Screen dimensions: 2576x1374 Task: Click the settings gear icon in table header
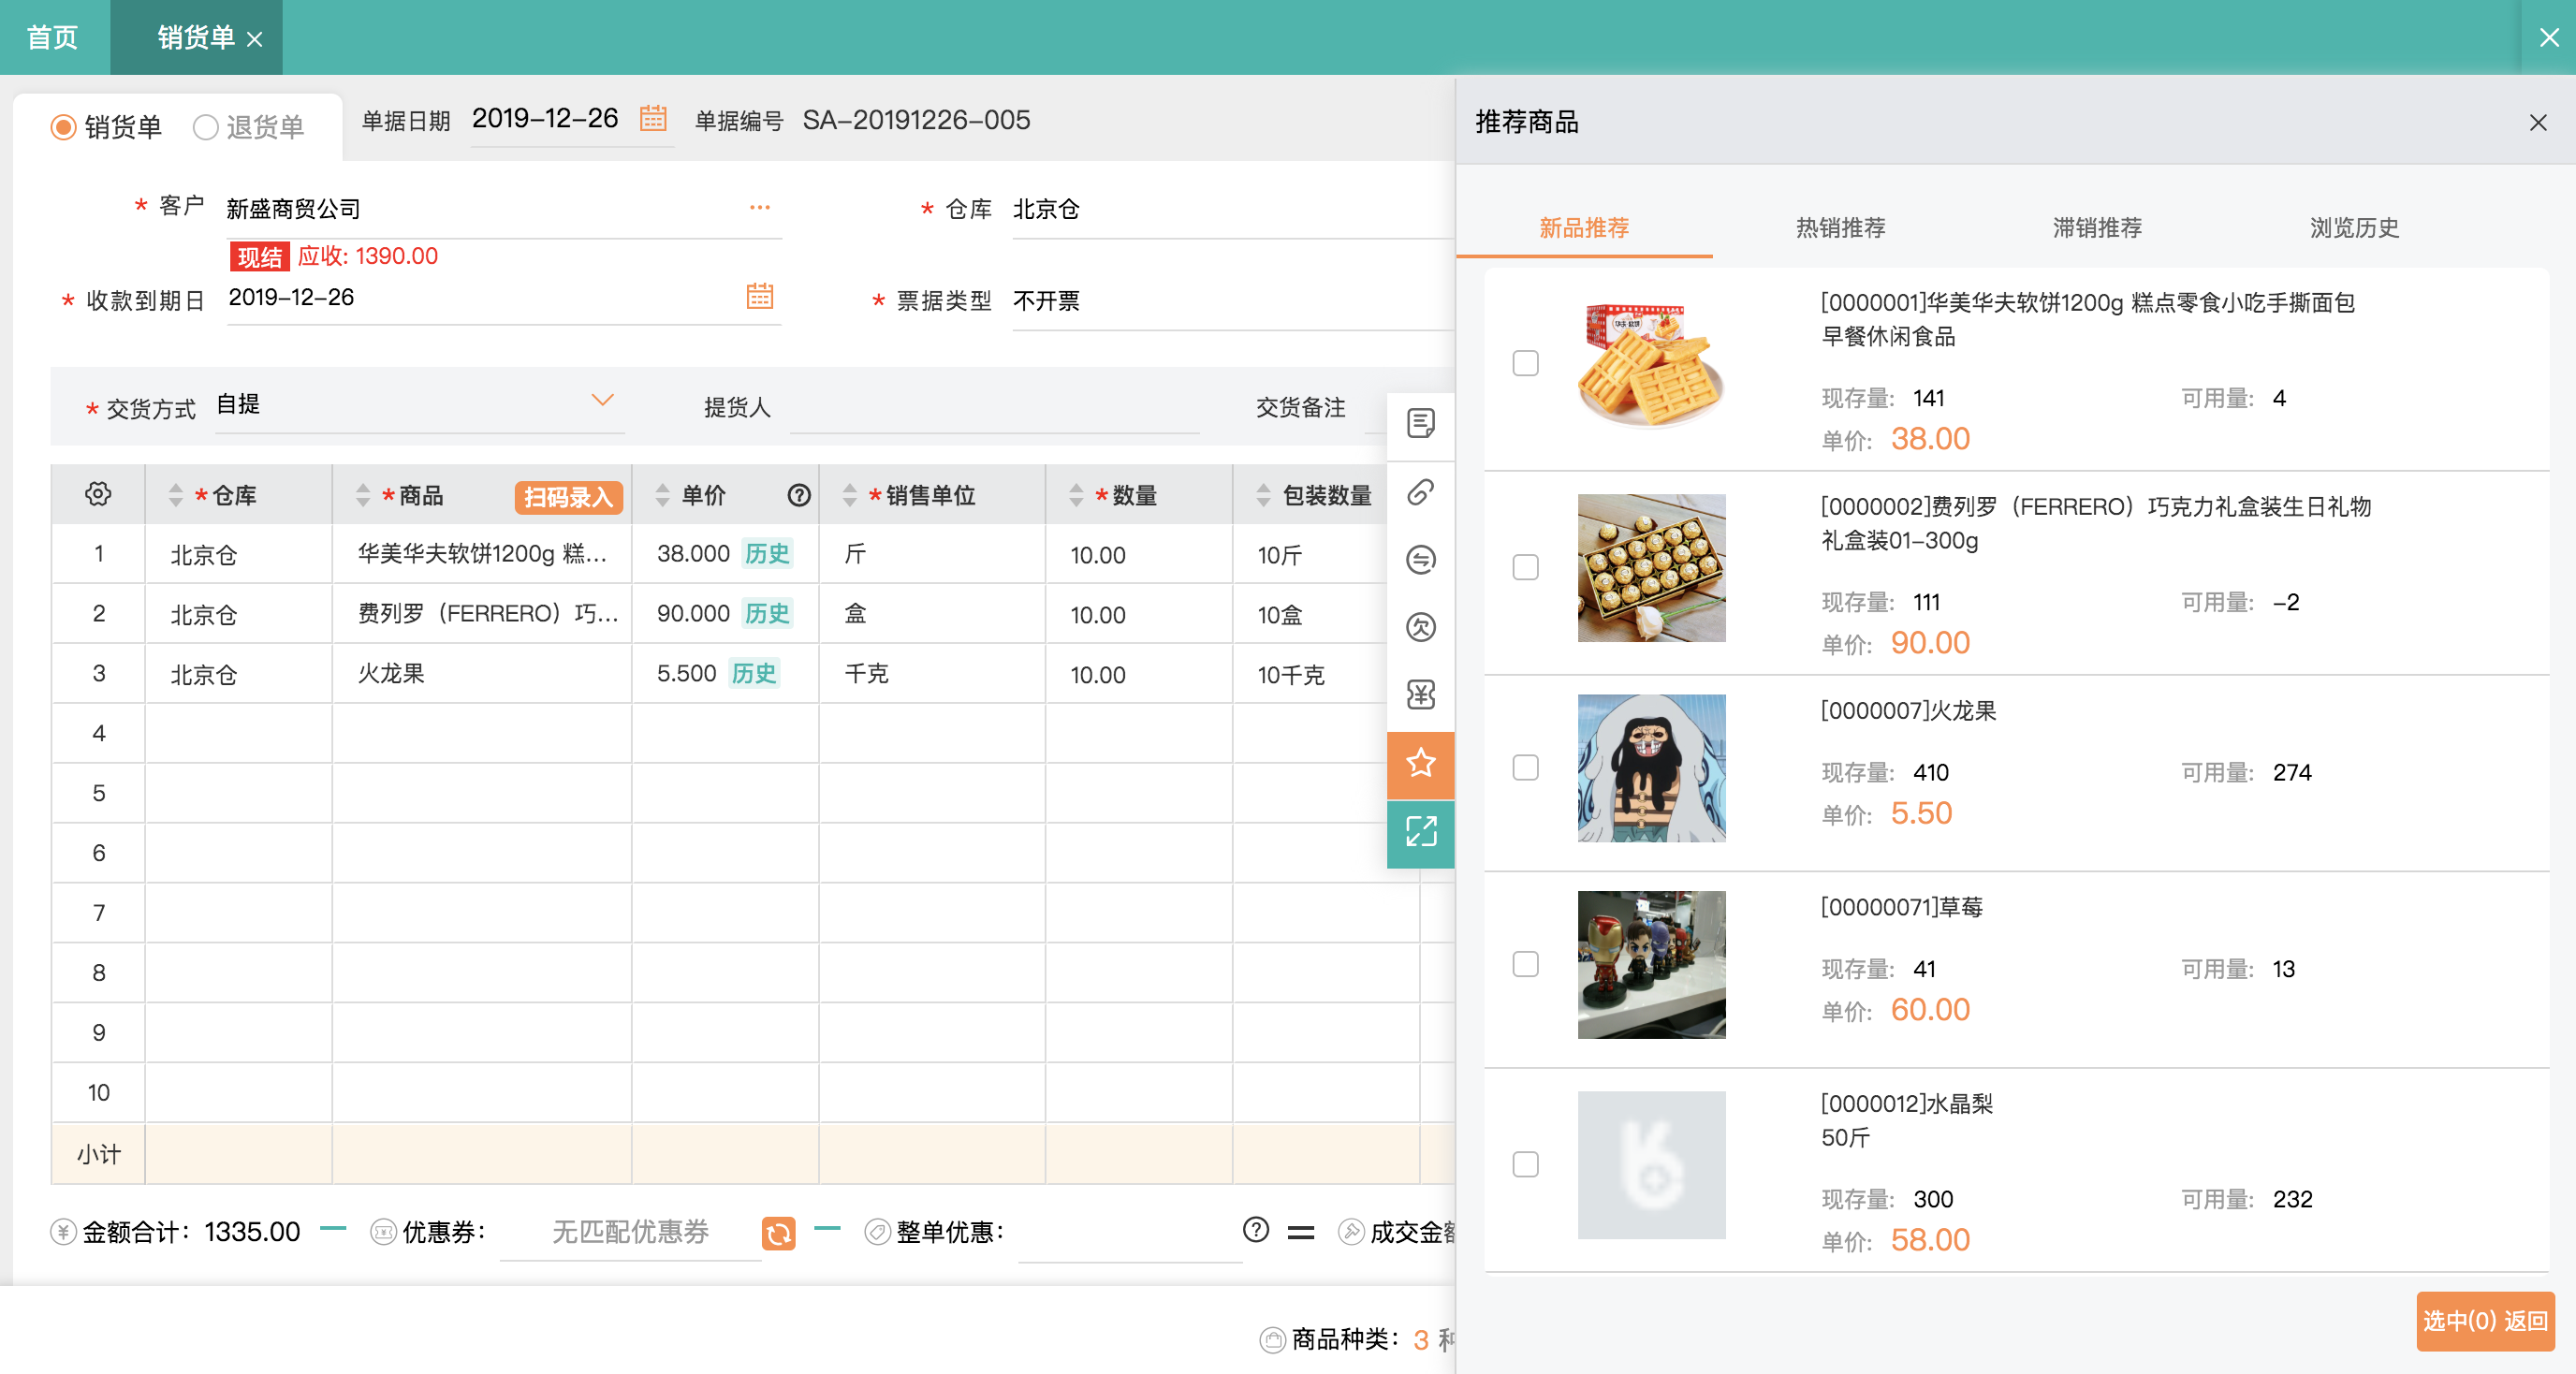coord(97,494)
